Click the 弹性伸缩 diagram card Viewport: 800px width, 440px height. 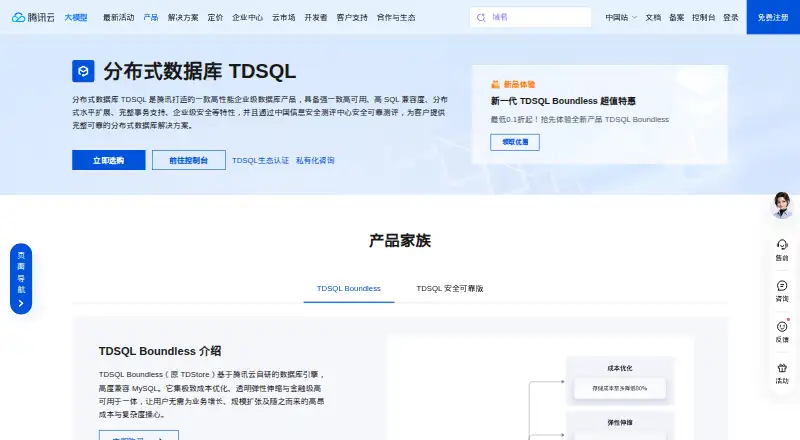coord(620,426)
